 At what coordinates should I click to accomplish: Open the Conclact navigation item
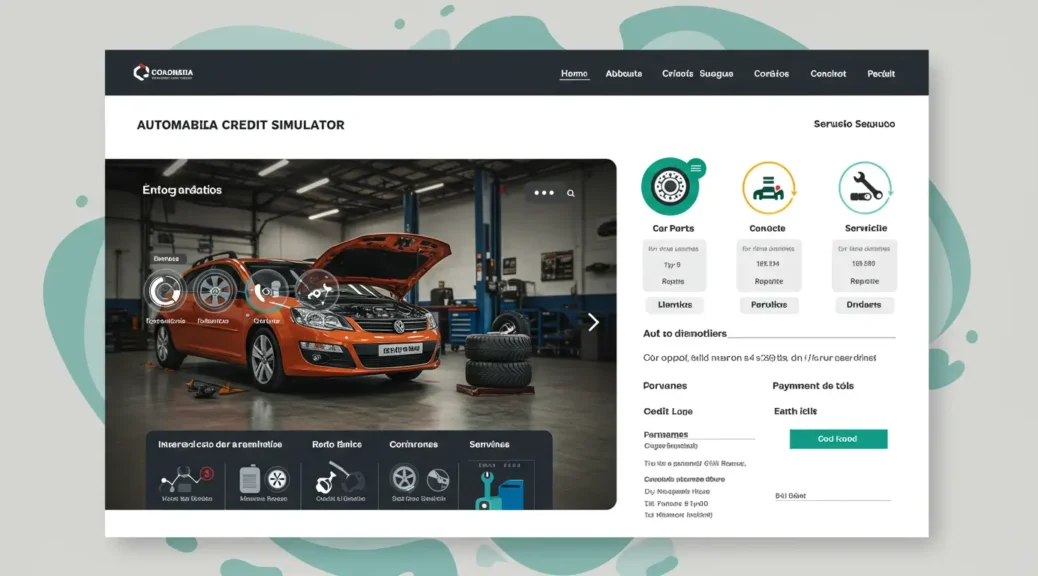[x=828, y=74]
